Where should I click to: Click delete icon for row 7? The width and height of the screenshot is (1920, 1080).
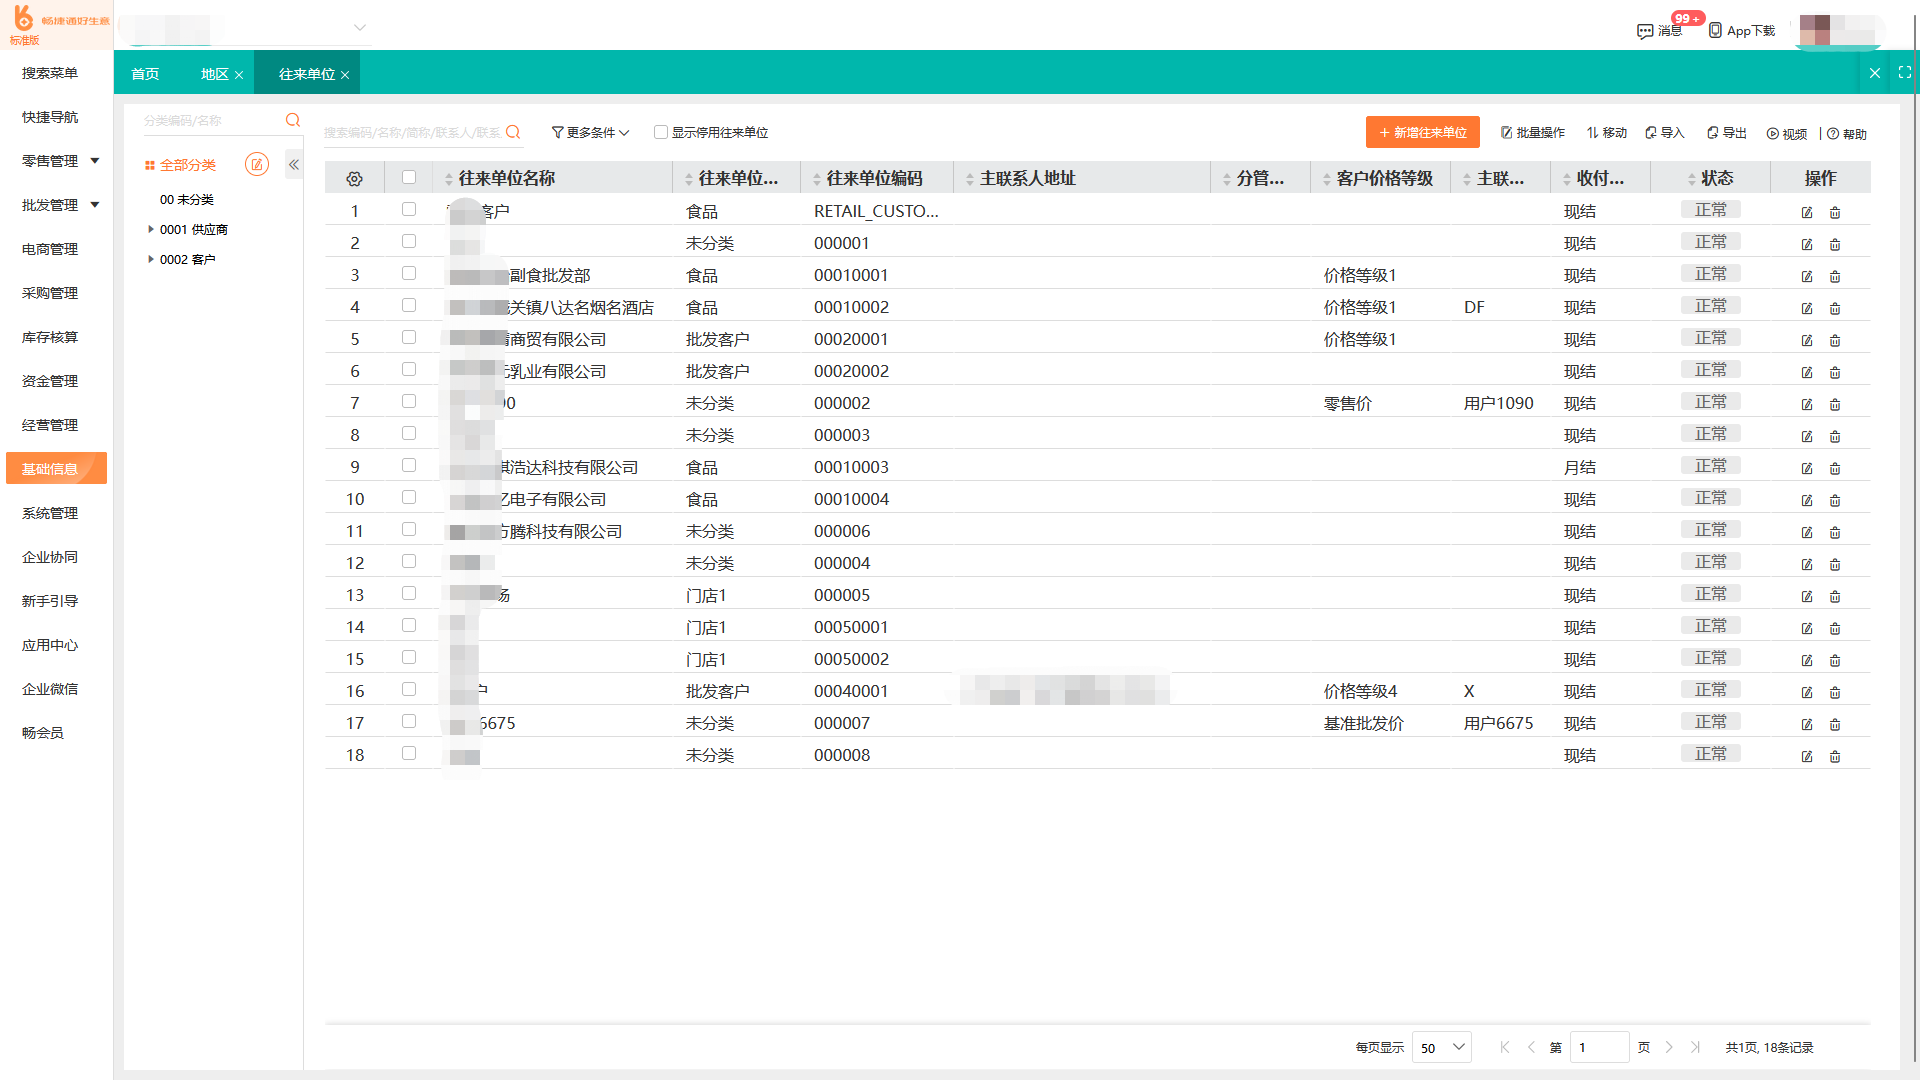tap(1834, 402)
